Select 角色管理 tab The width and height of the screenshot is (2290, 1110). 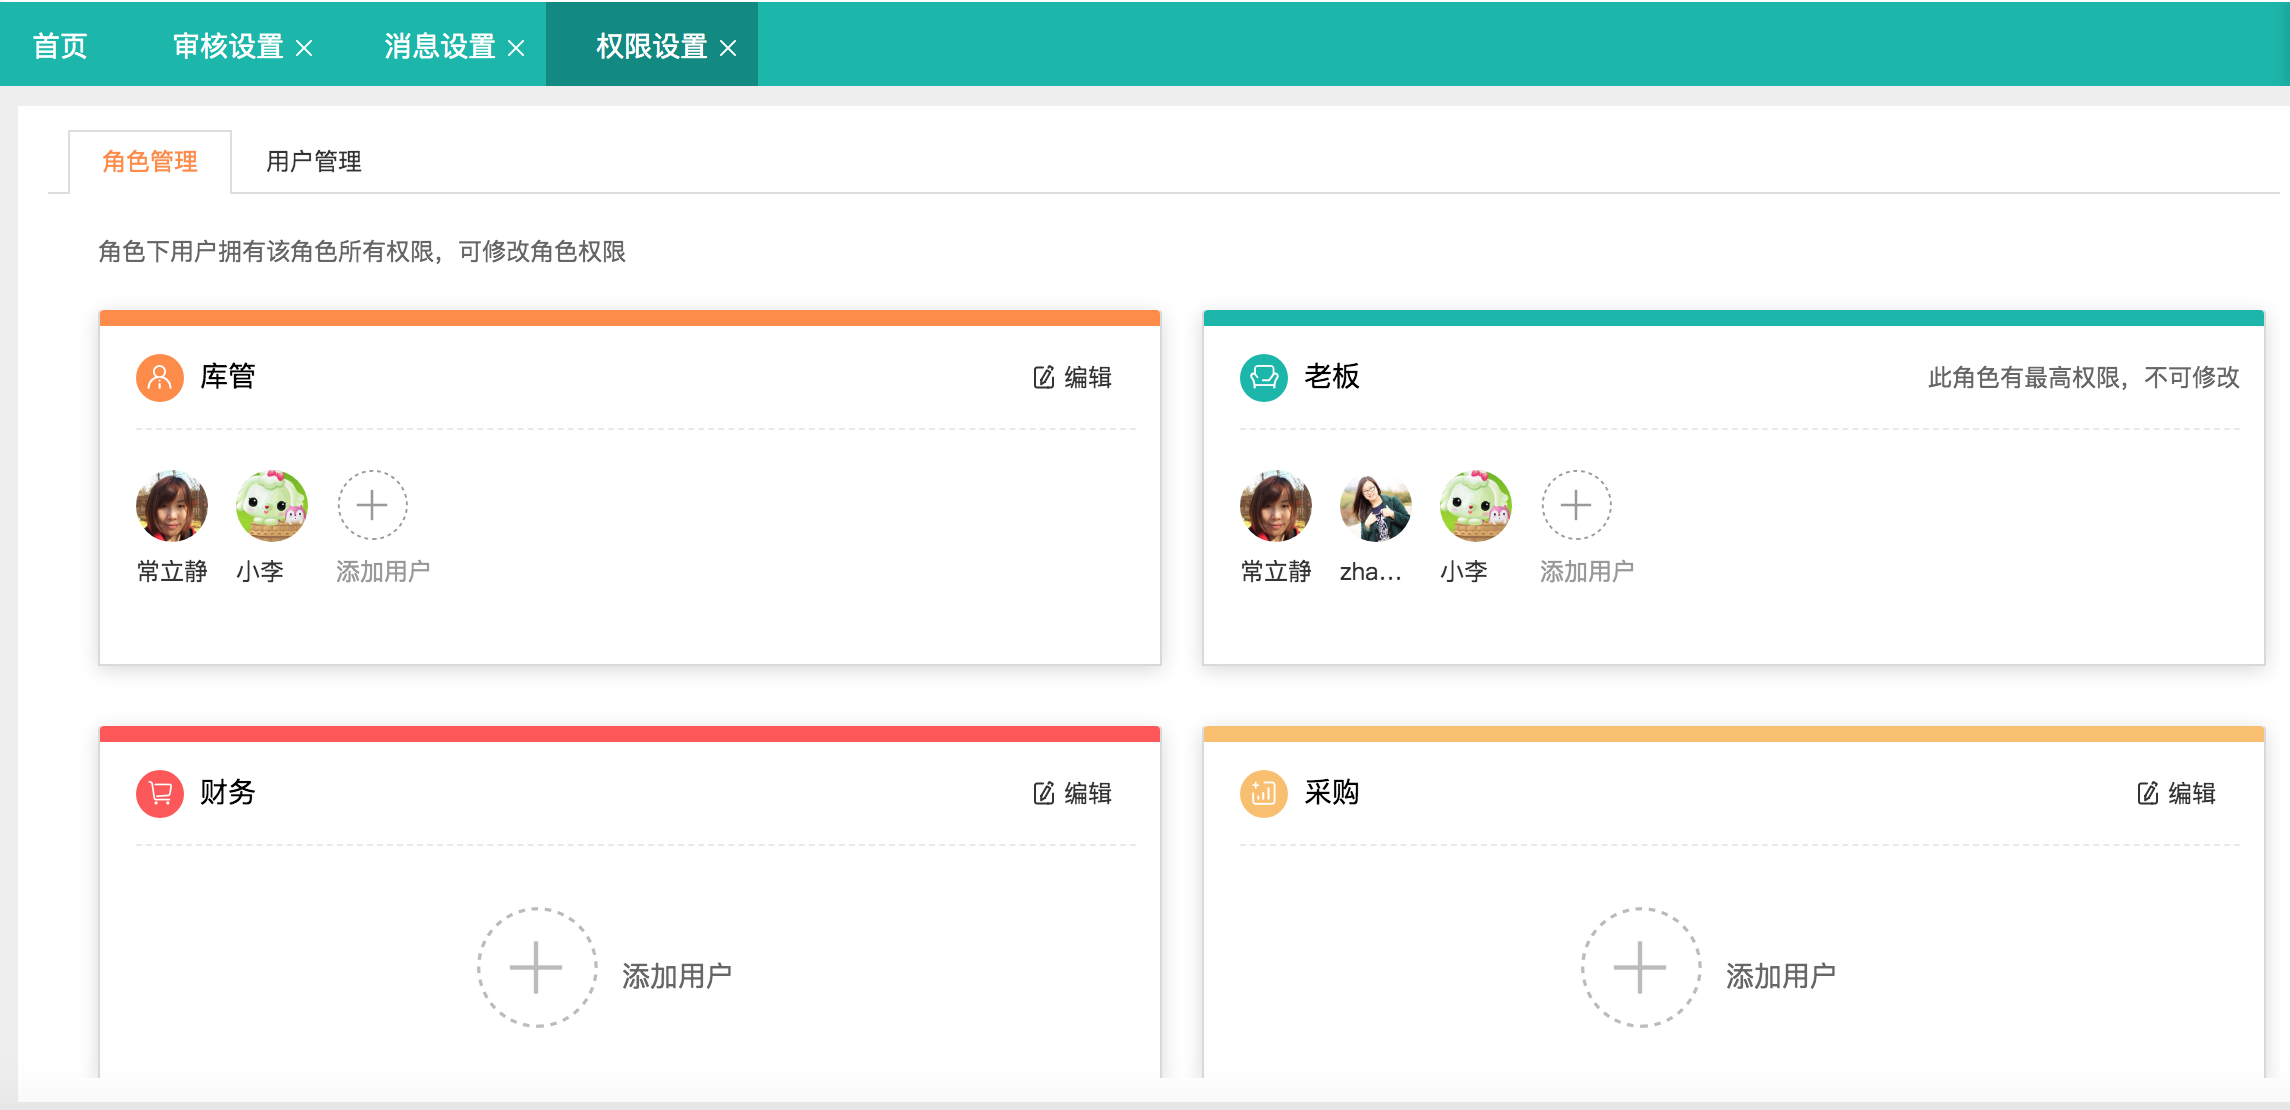click(148, 161)
